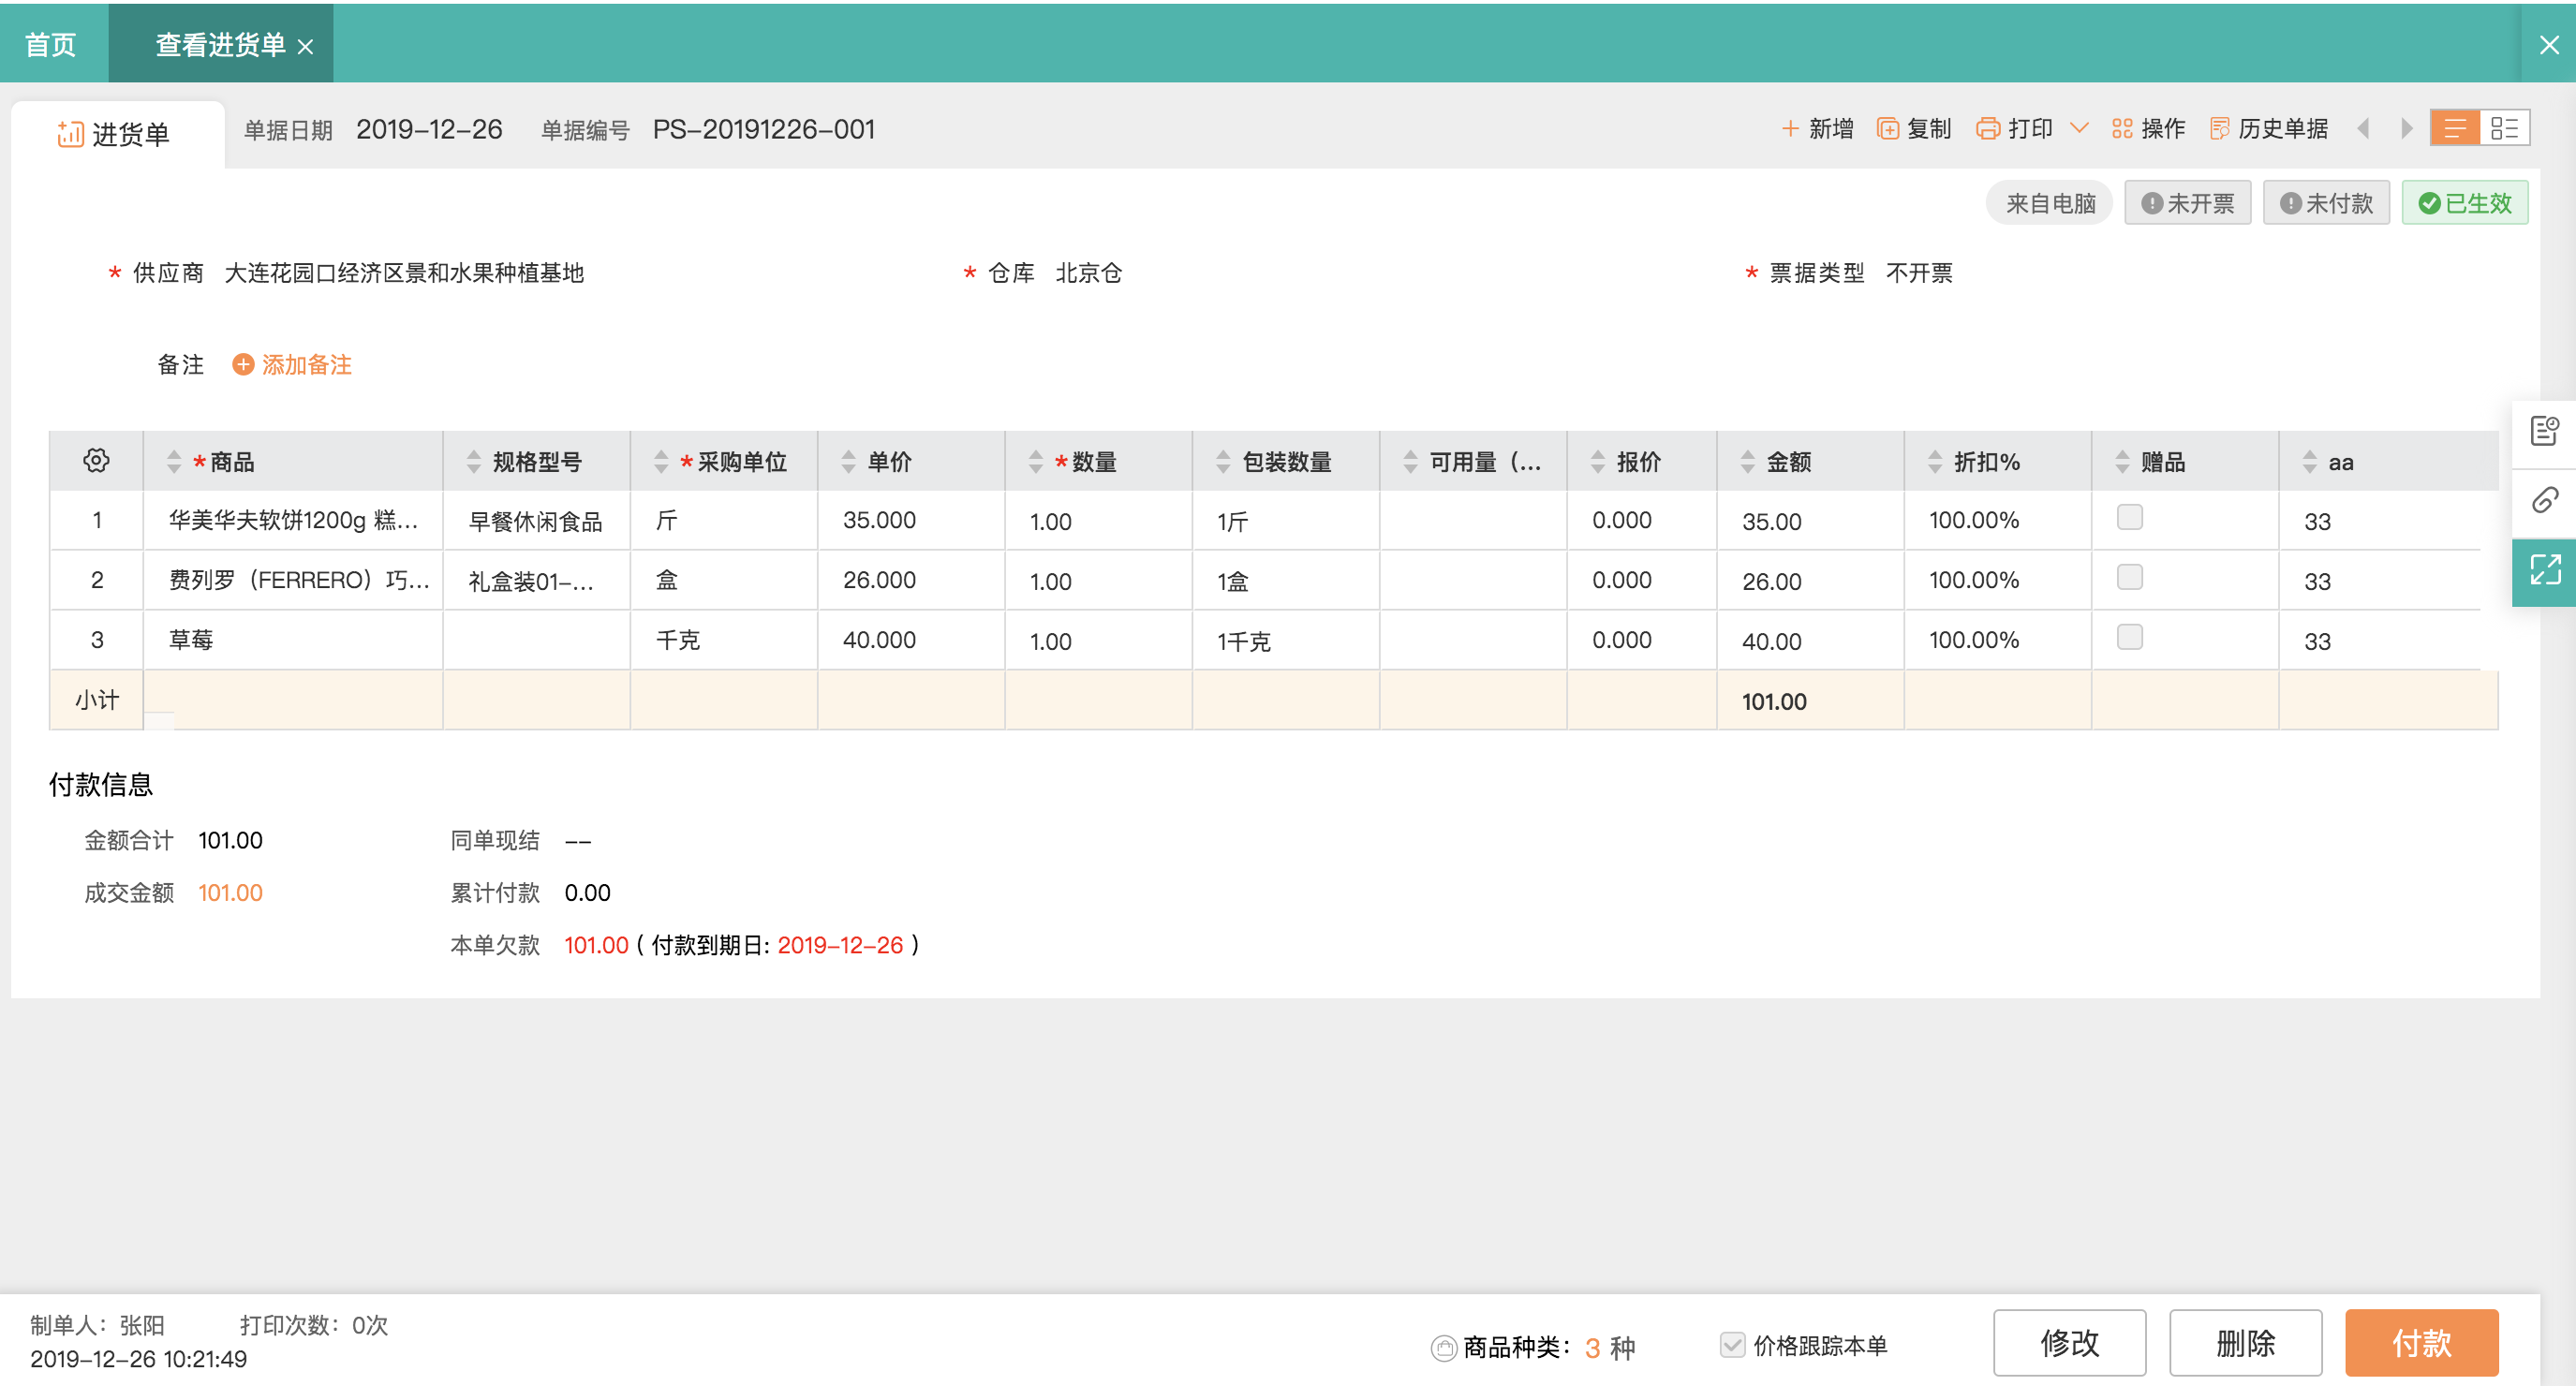Click the forward navigation arrow for records
The width and height of the screenshot is (2576, 1386).
(x=2404, y=133)
